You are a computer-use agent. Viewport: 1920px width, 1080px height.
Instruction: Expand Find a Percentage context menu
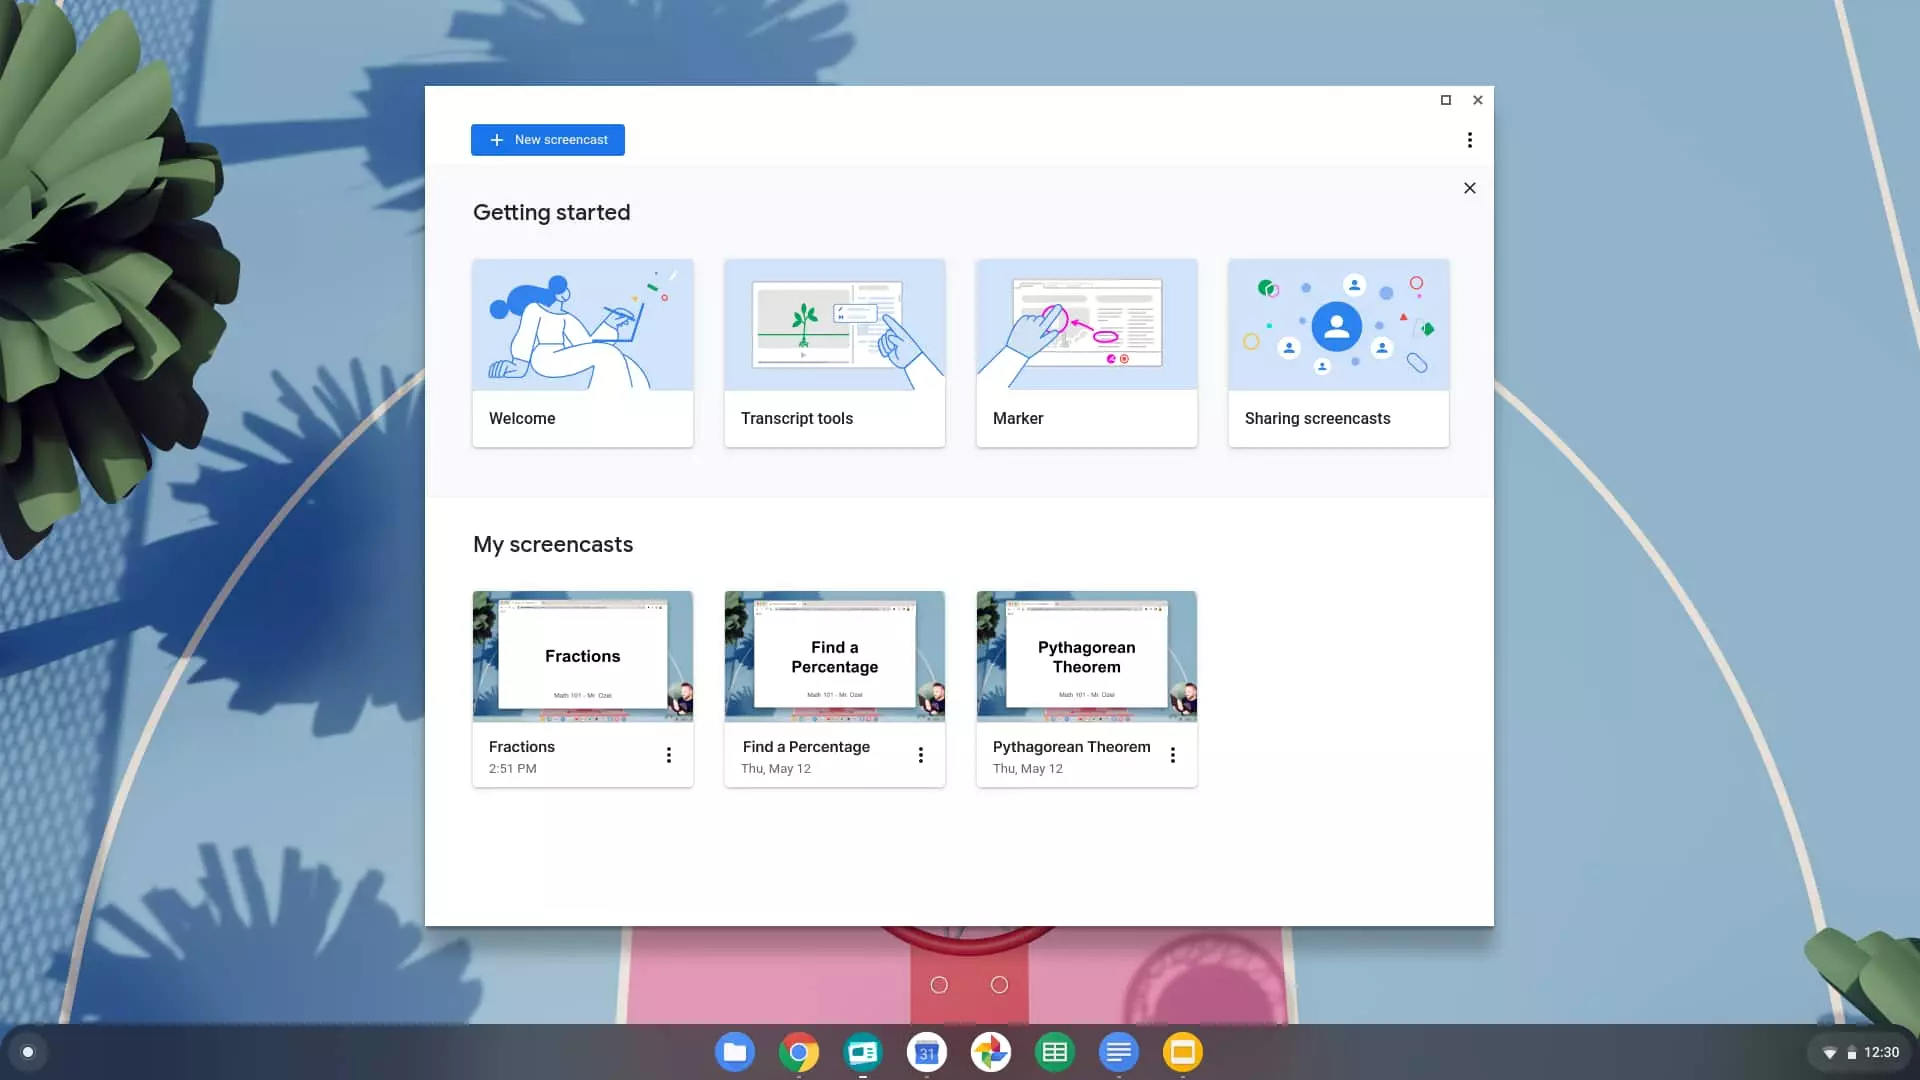coord(920,756)
